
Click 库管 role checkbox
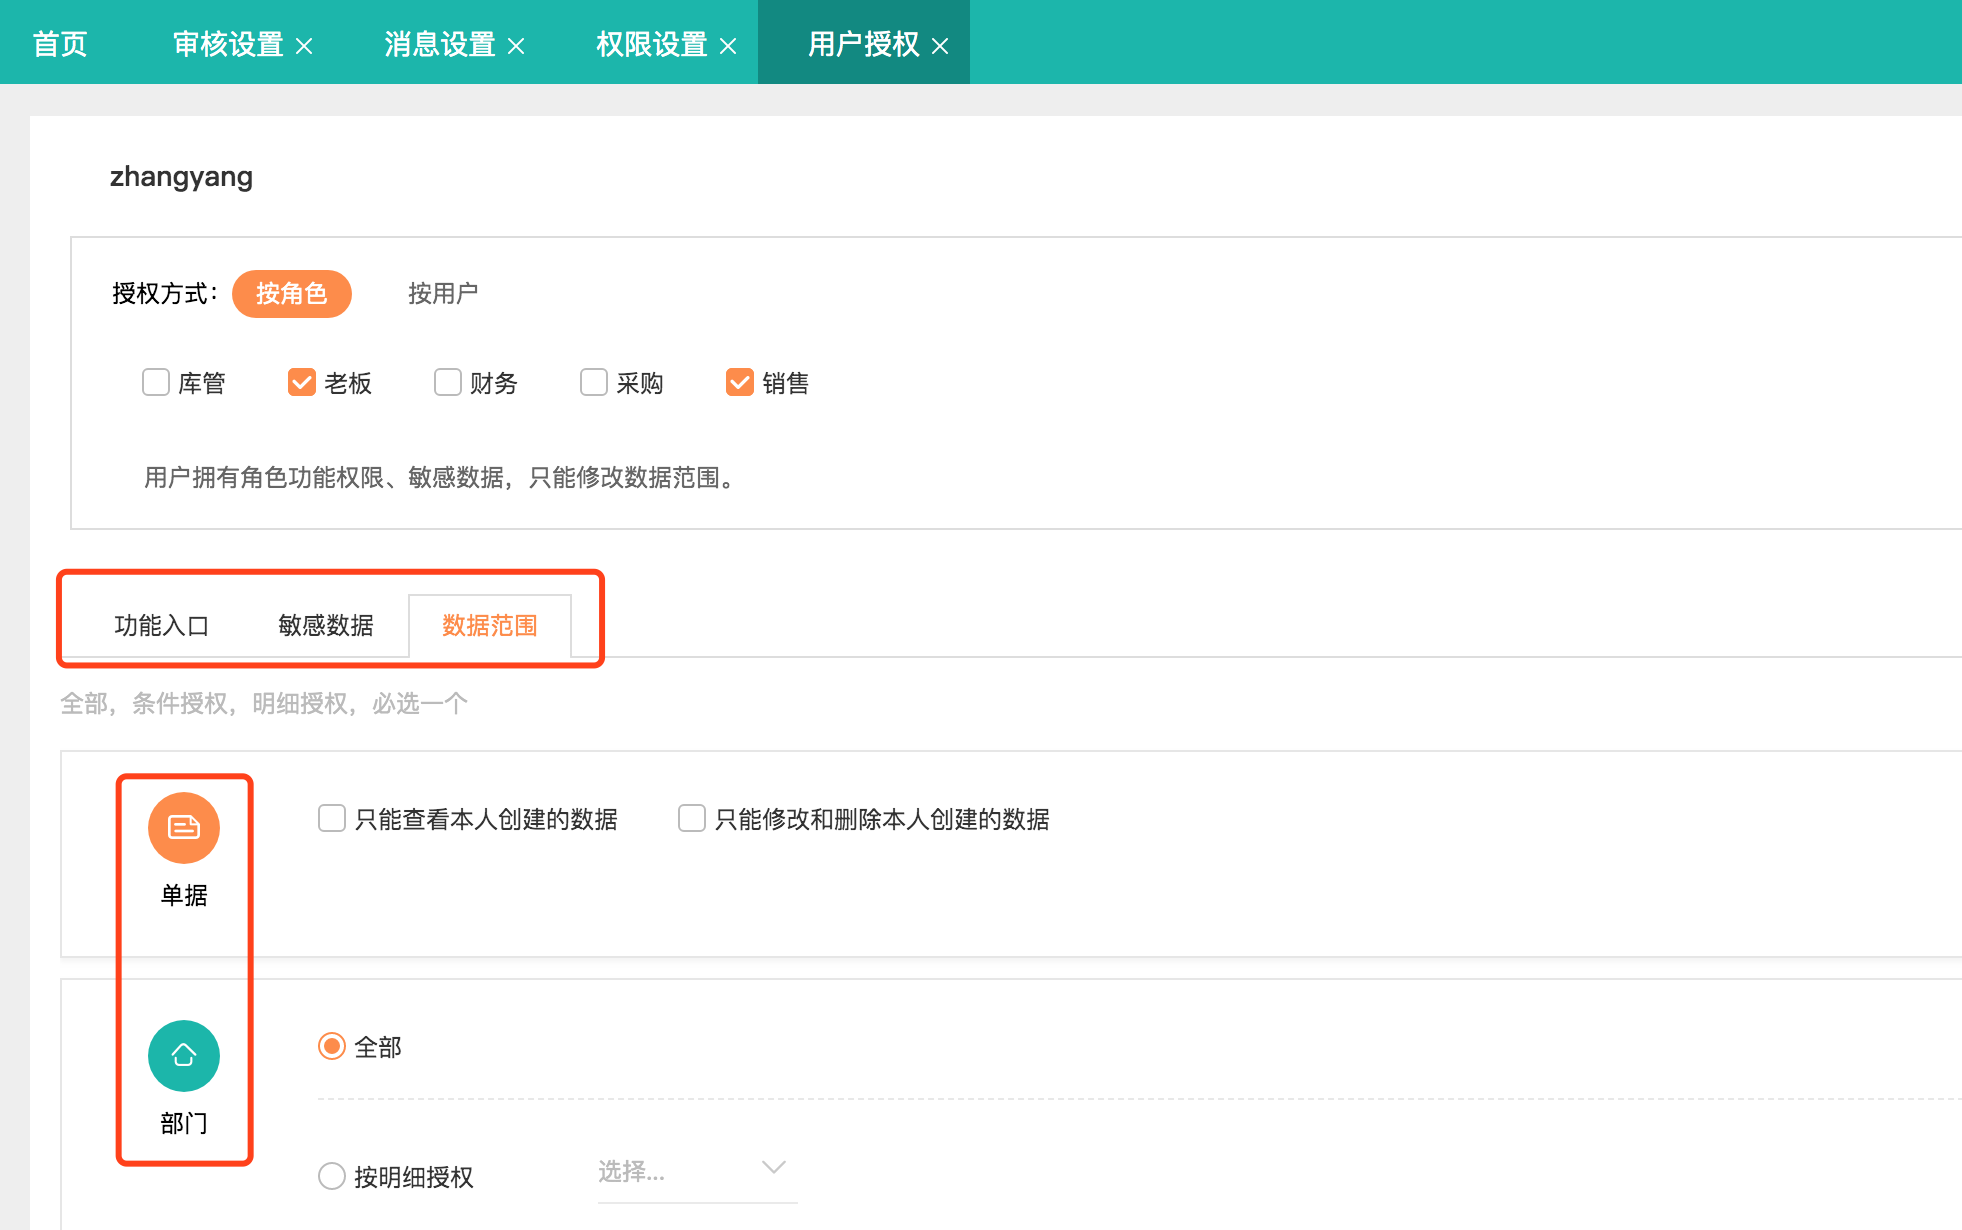(154, 380)
